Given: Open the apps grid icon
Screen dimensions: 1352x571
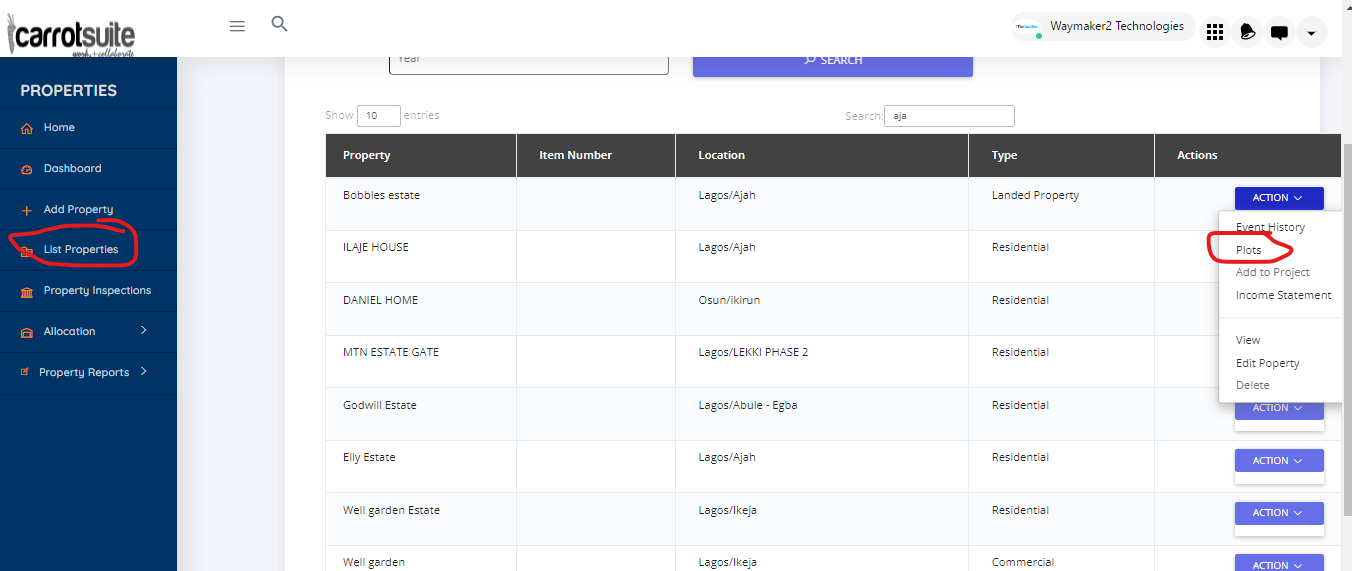Looking at the screenshot, I should (1215, 33).
